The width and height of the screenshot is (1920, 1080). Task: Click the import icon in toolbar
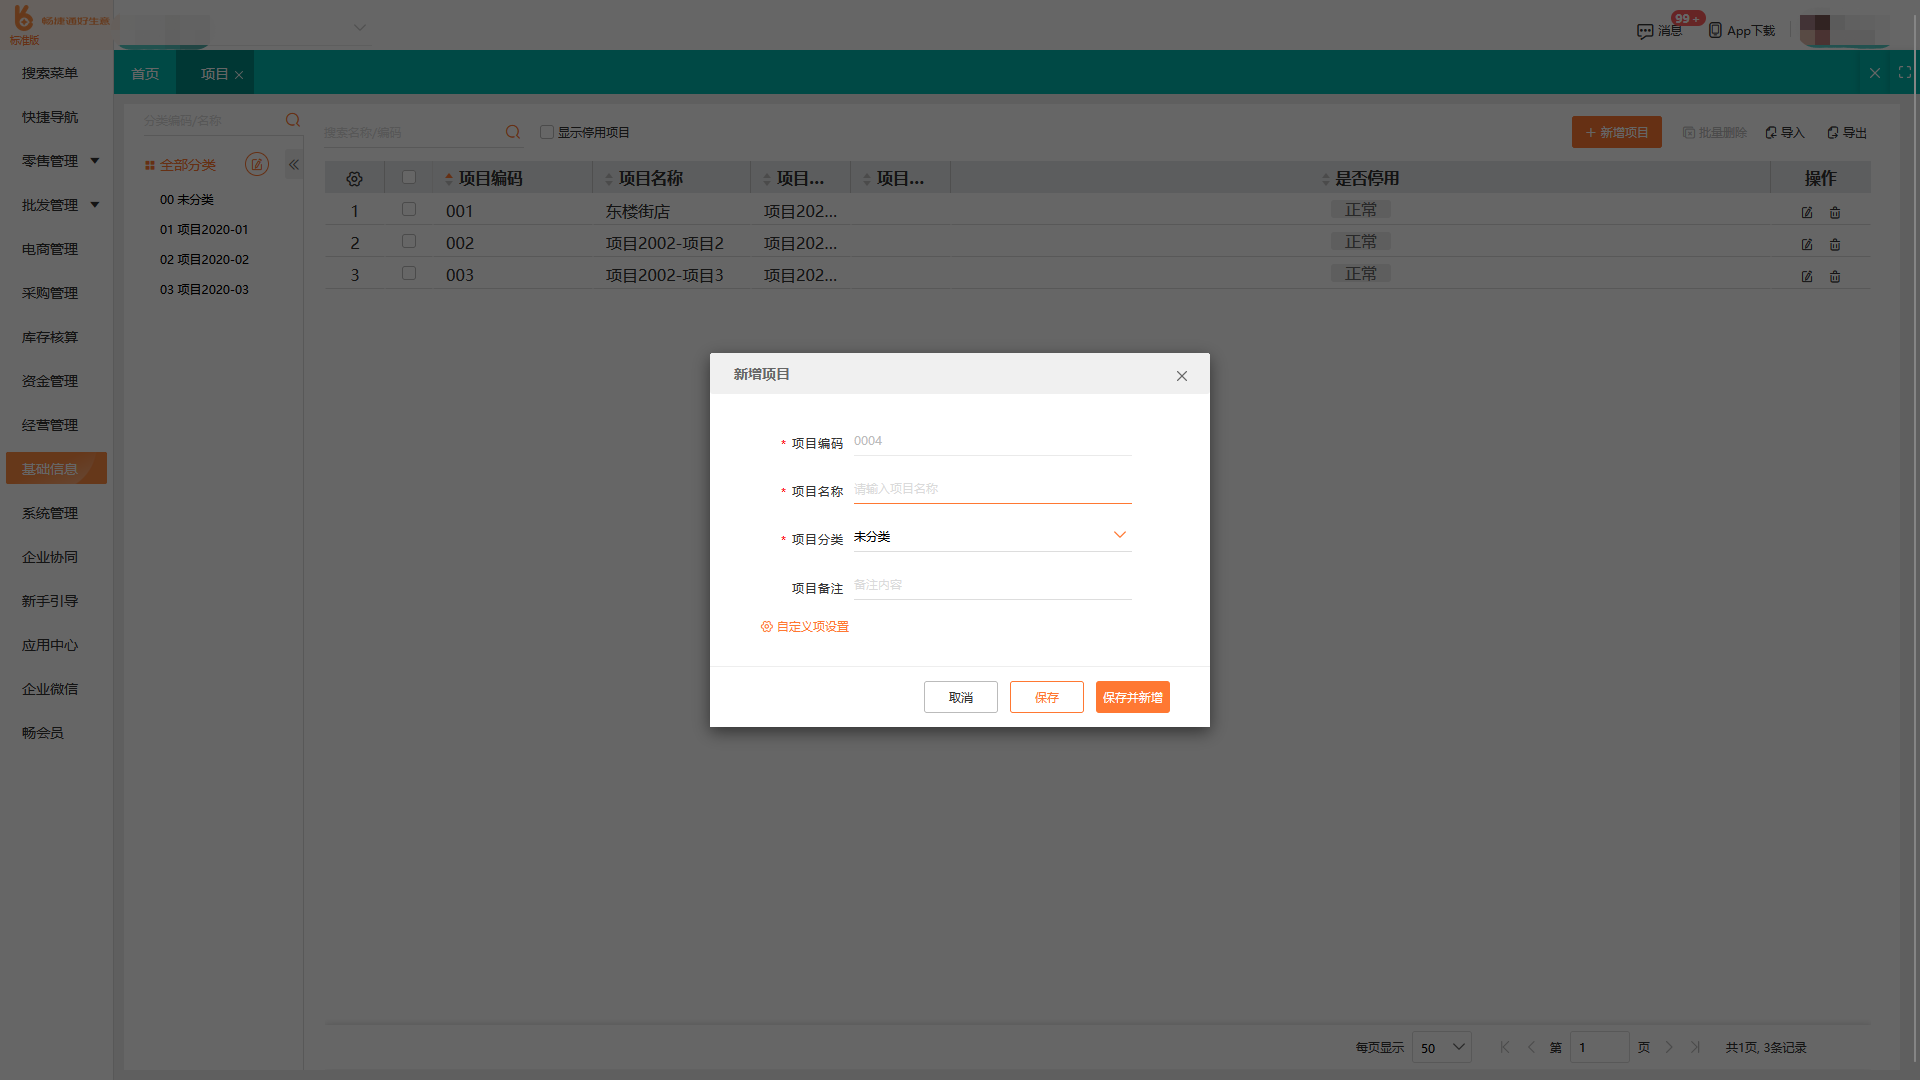pos(1787,132)
